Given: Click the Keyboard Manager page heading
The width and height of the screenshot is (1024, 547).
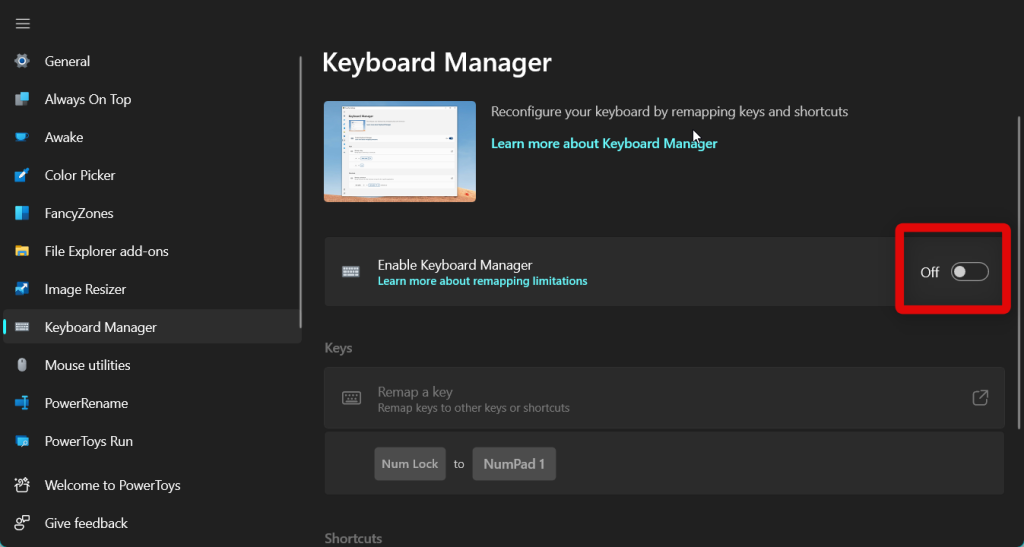Looking at the screenshot, I should tap(437, 63).
